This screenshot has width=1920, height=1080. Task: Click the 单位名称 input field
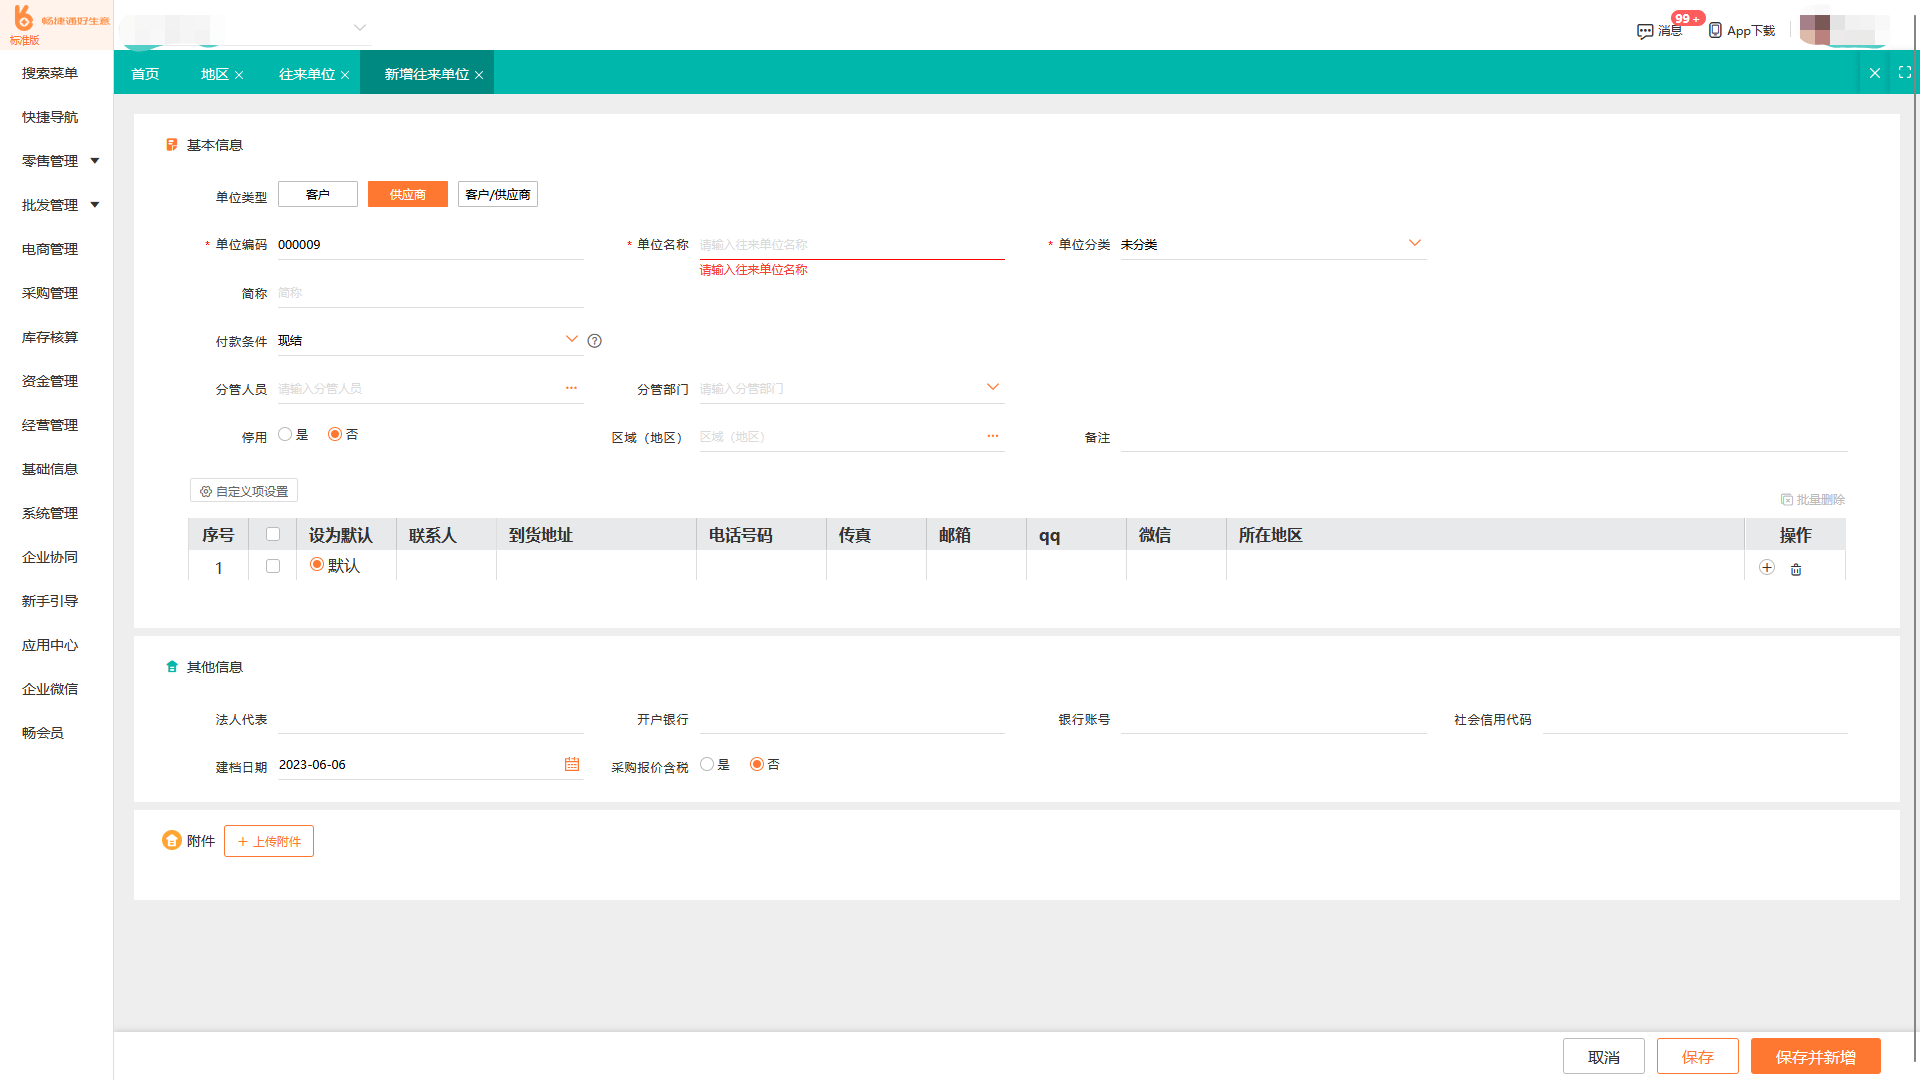[849, 244]
